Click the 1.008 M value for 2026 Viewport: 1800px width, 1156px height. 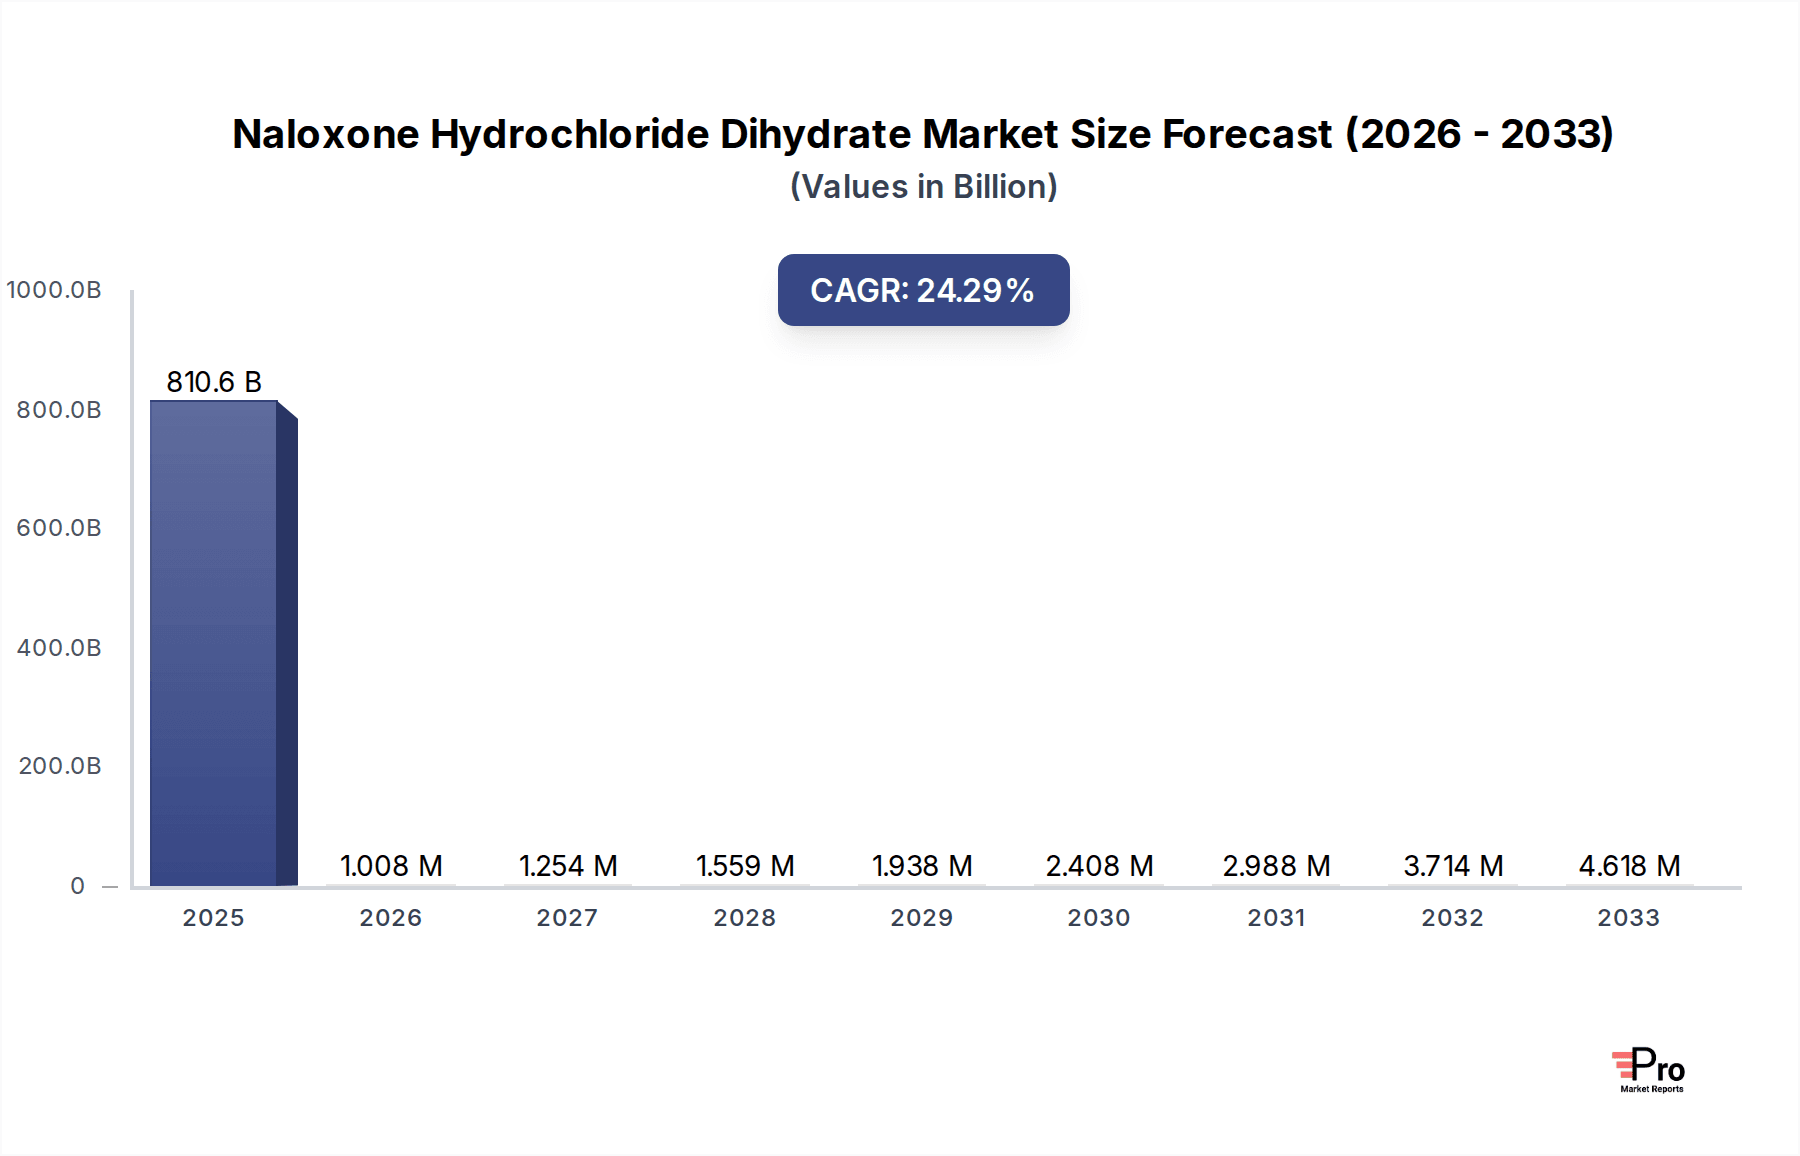(392, 866)
